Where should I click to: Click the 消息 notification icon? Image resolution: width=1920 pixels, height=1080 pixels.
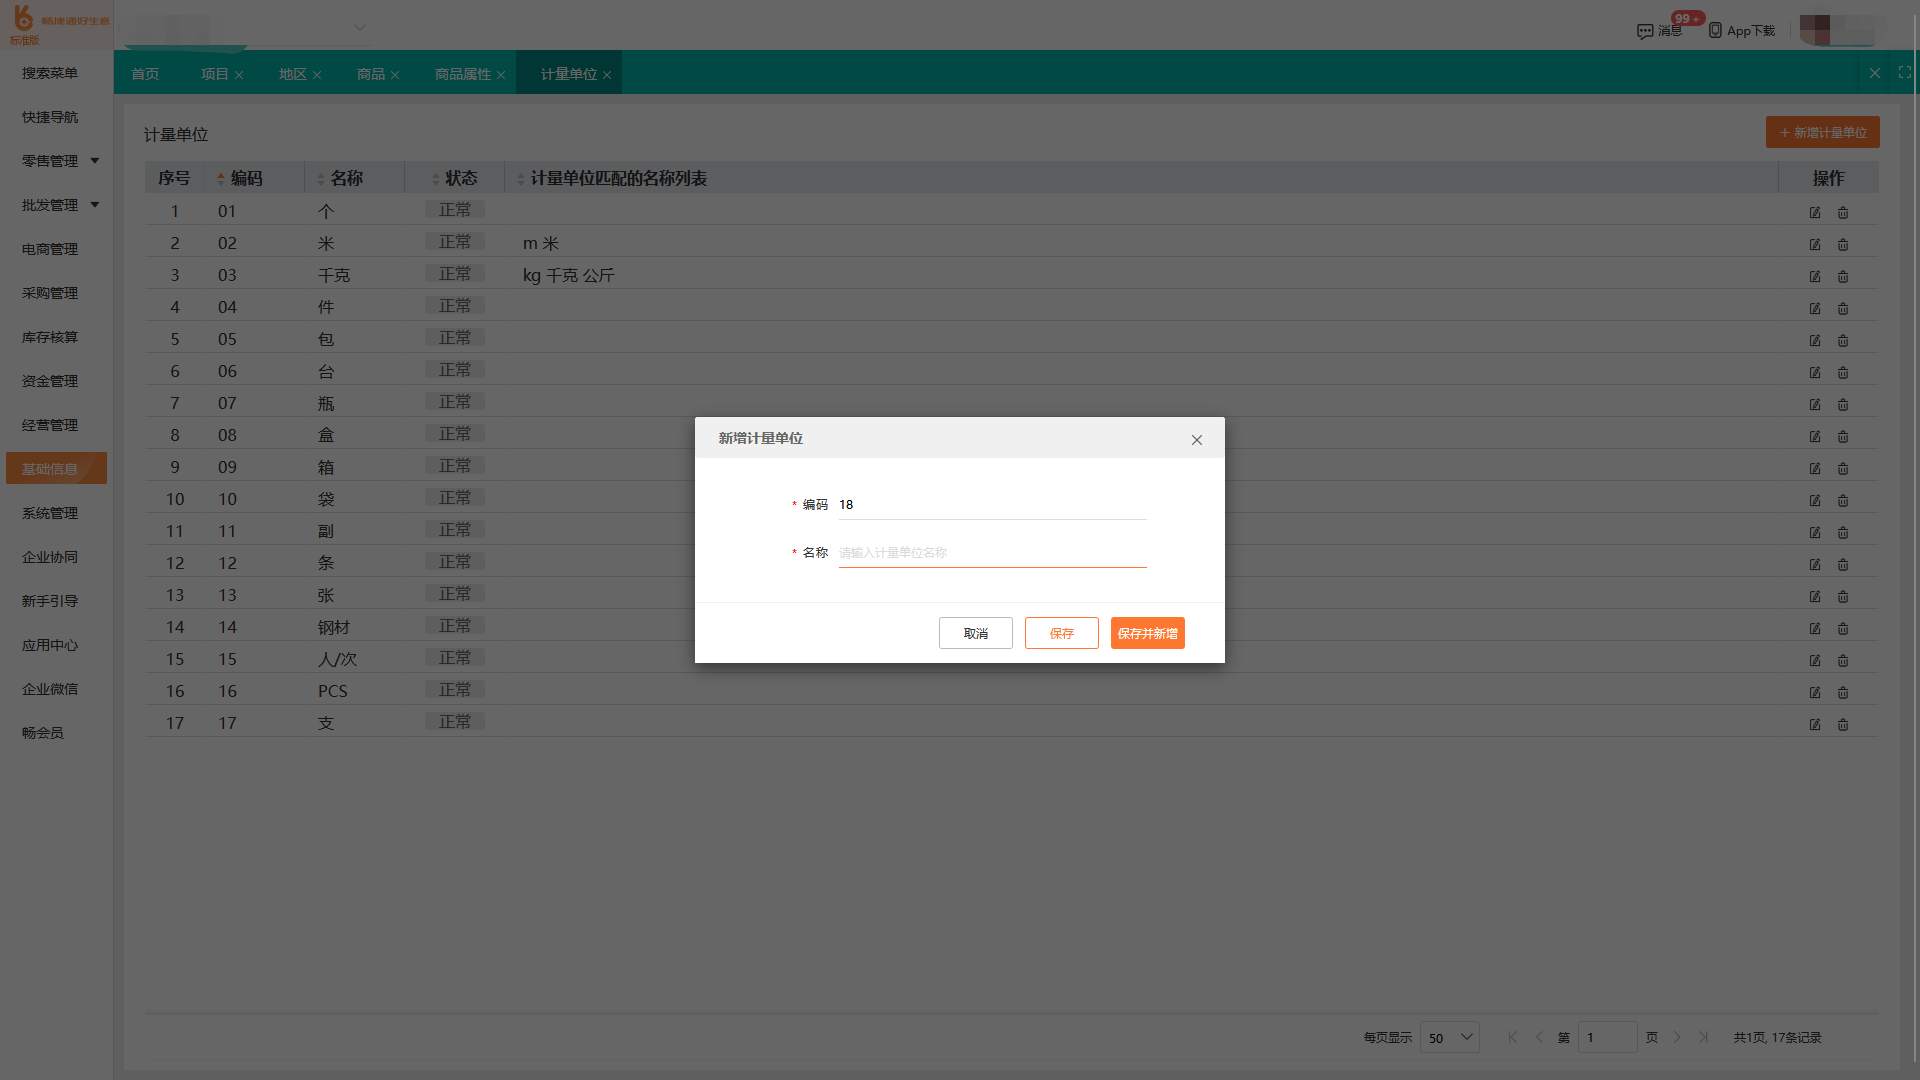click(x=1660, y=29)
